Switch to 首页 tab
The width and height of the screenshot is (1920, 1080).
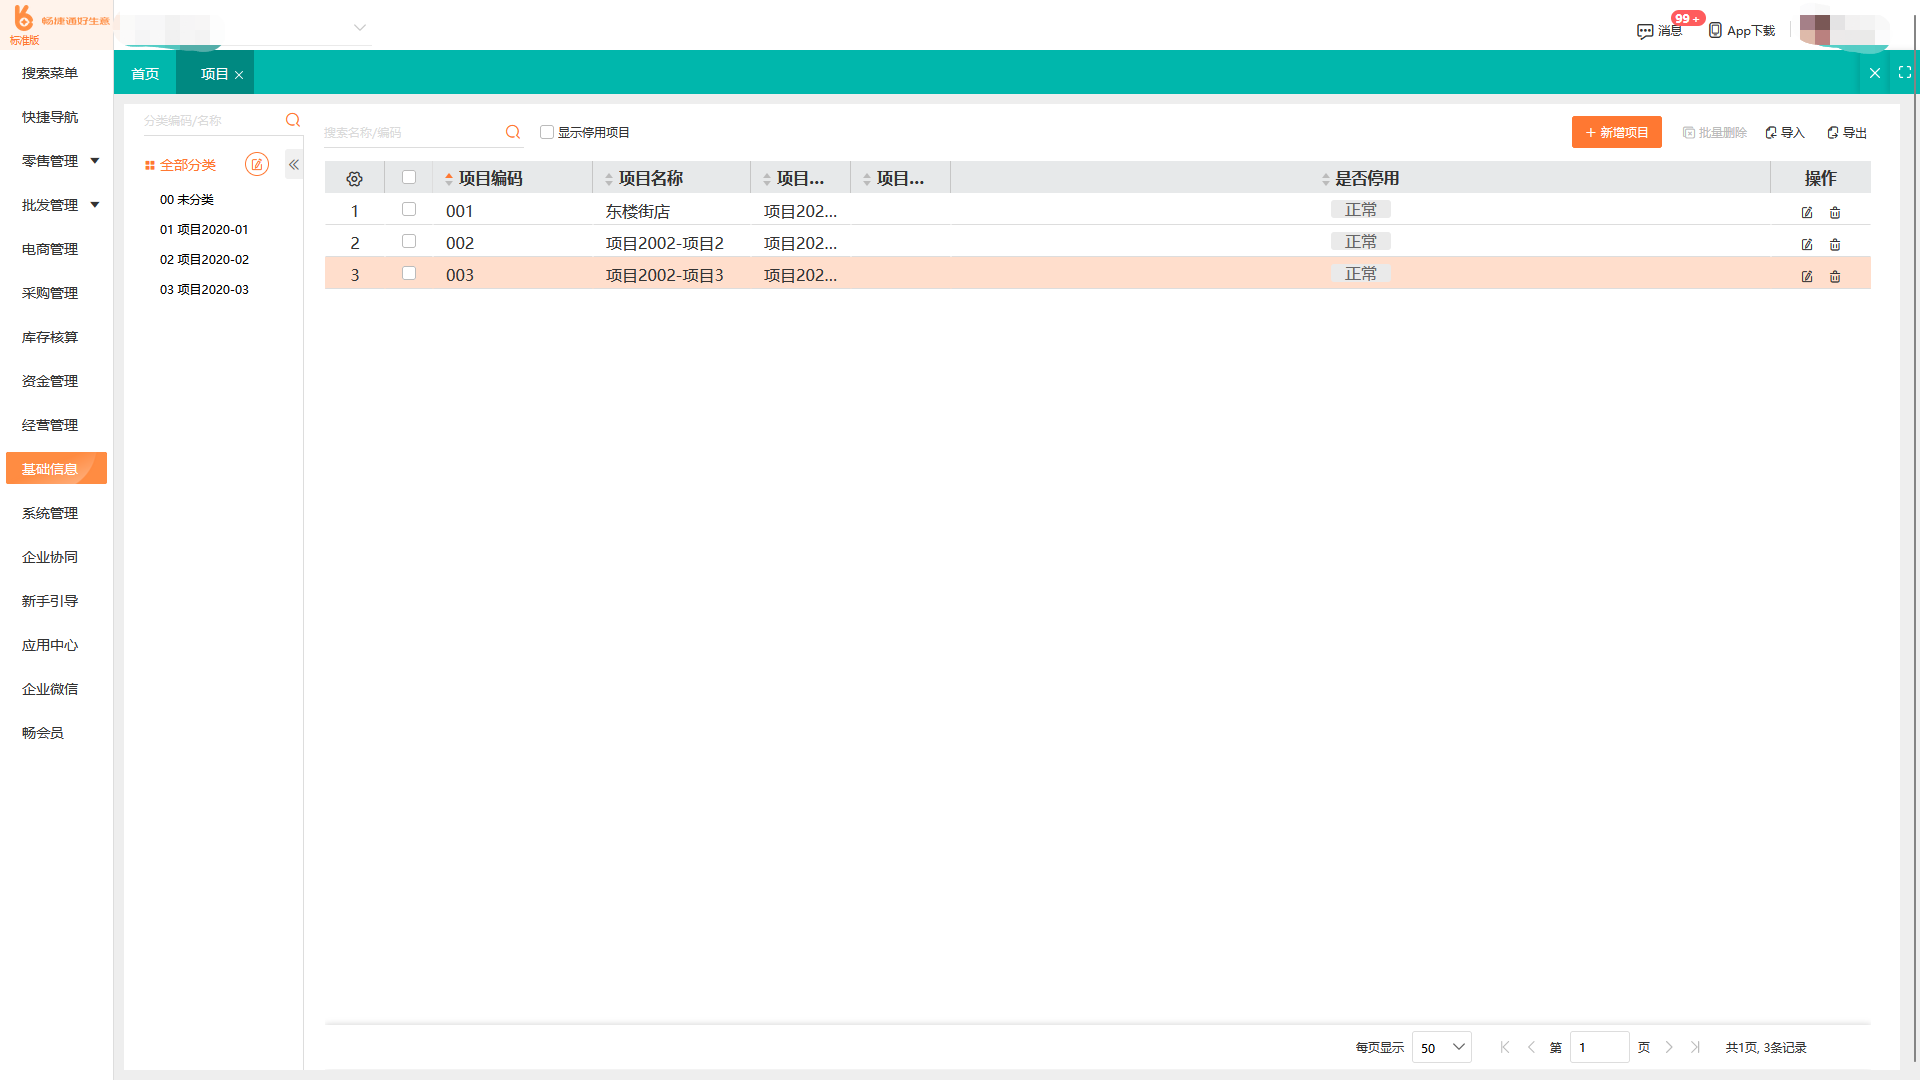(x=145, y=73)
